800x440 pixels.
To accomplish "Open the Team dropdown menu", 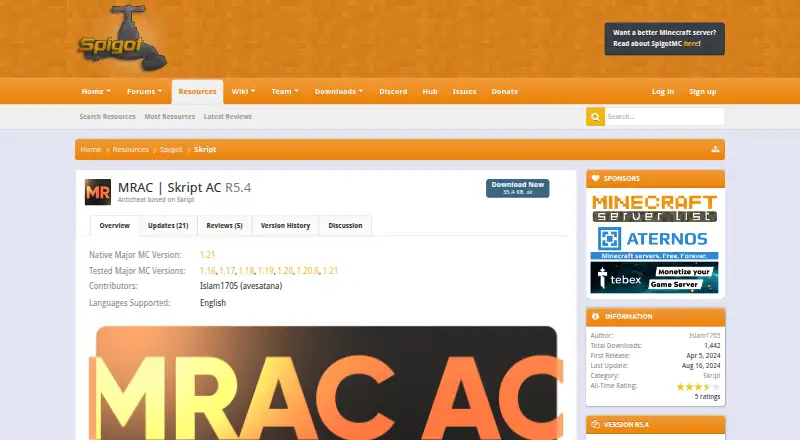I will coord(285,91).
